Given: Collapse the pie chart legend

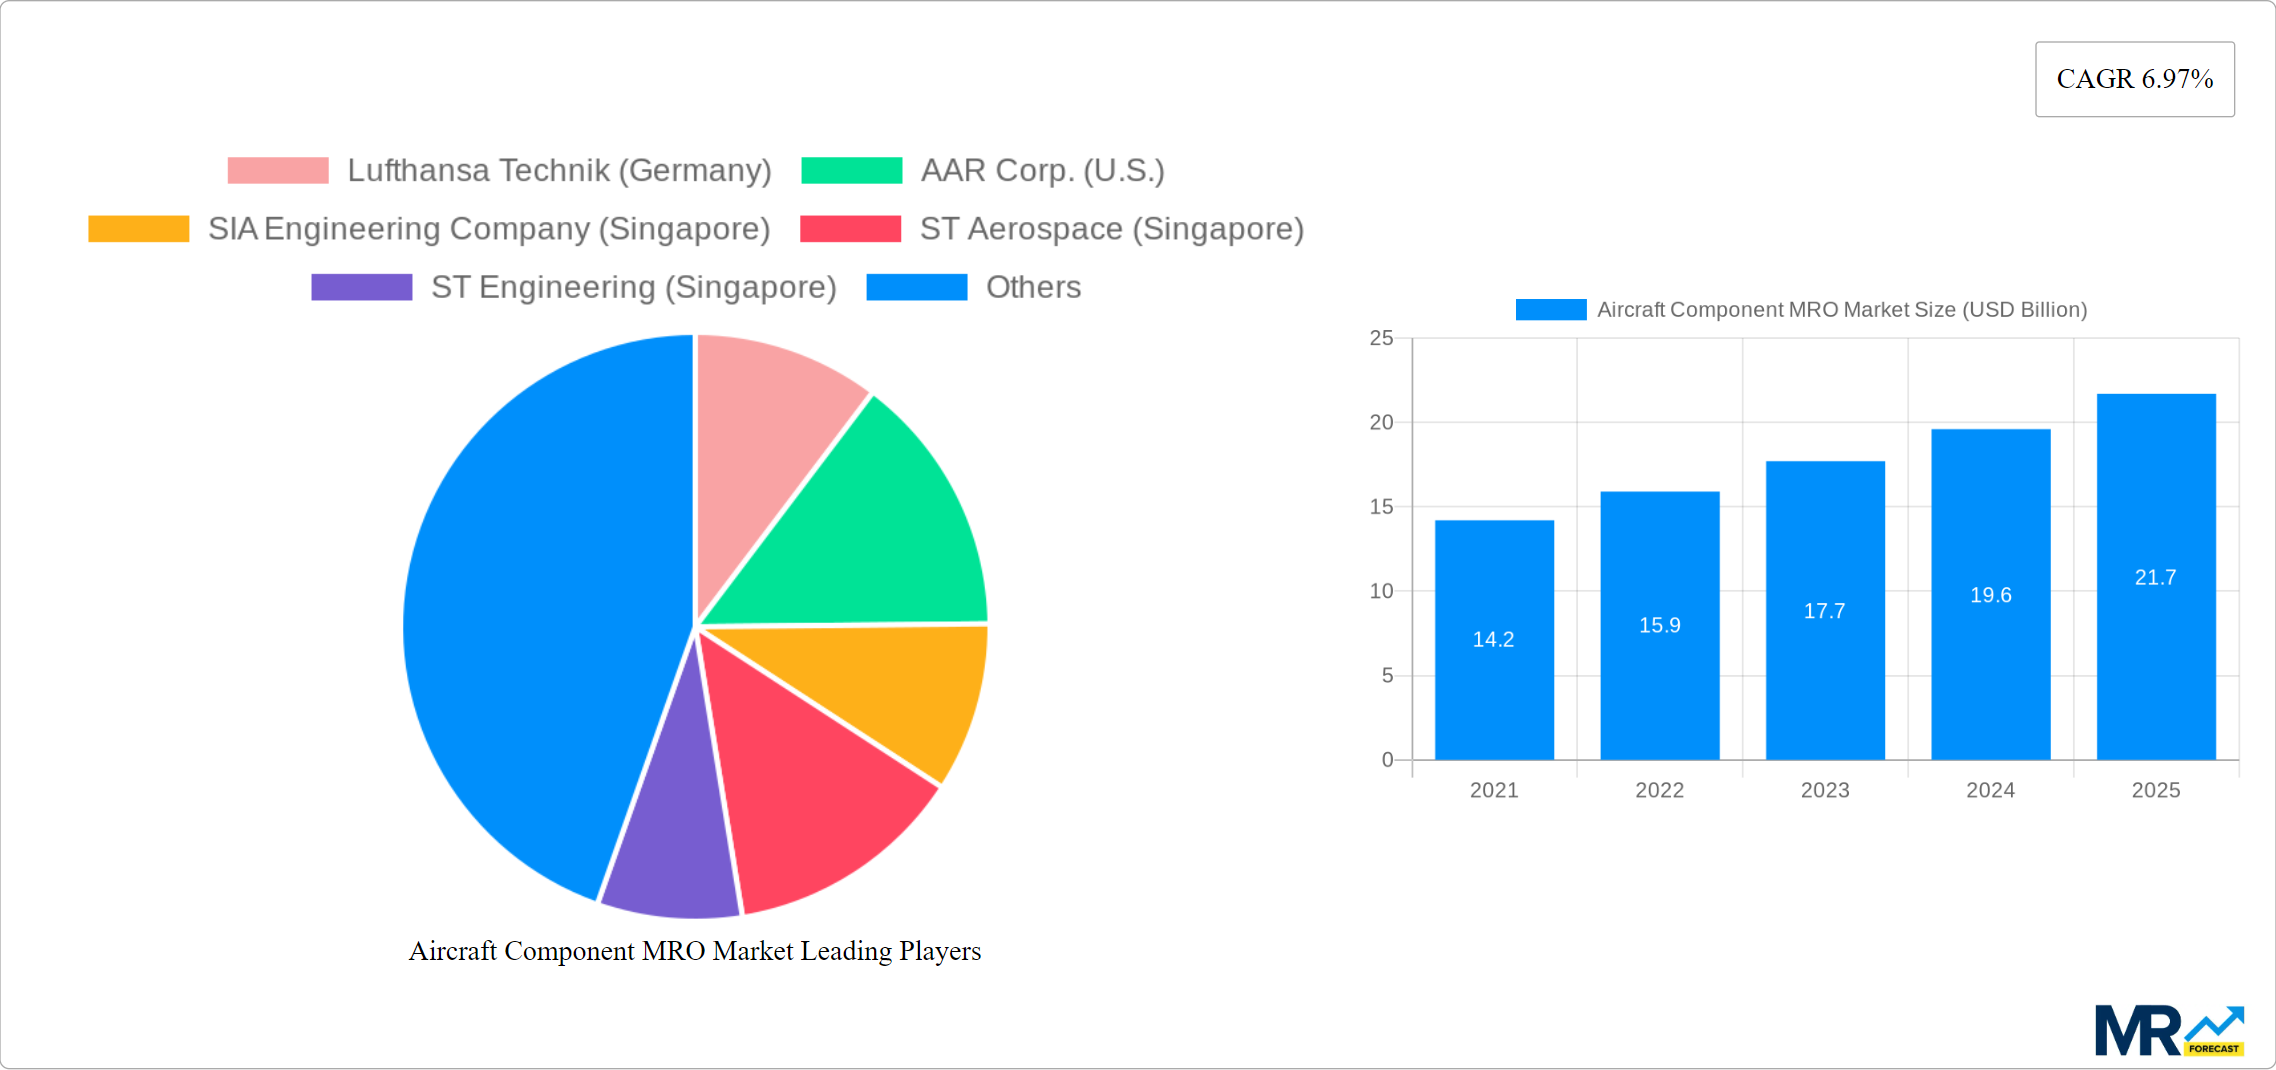Looking at the screenshot, I should click(700, 228).
